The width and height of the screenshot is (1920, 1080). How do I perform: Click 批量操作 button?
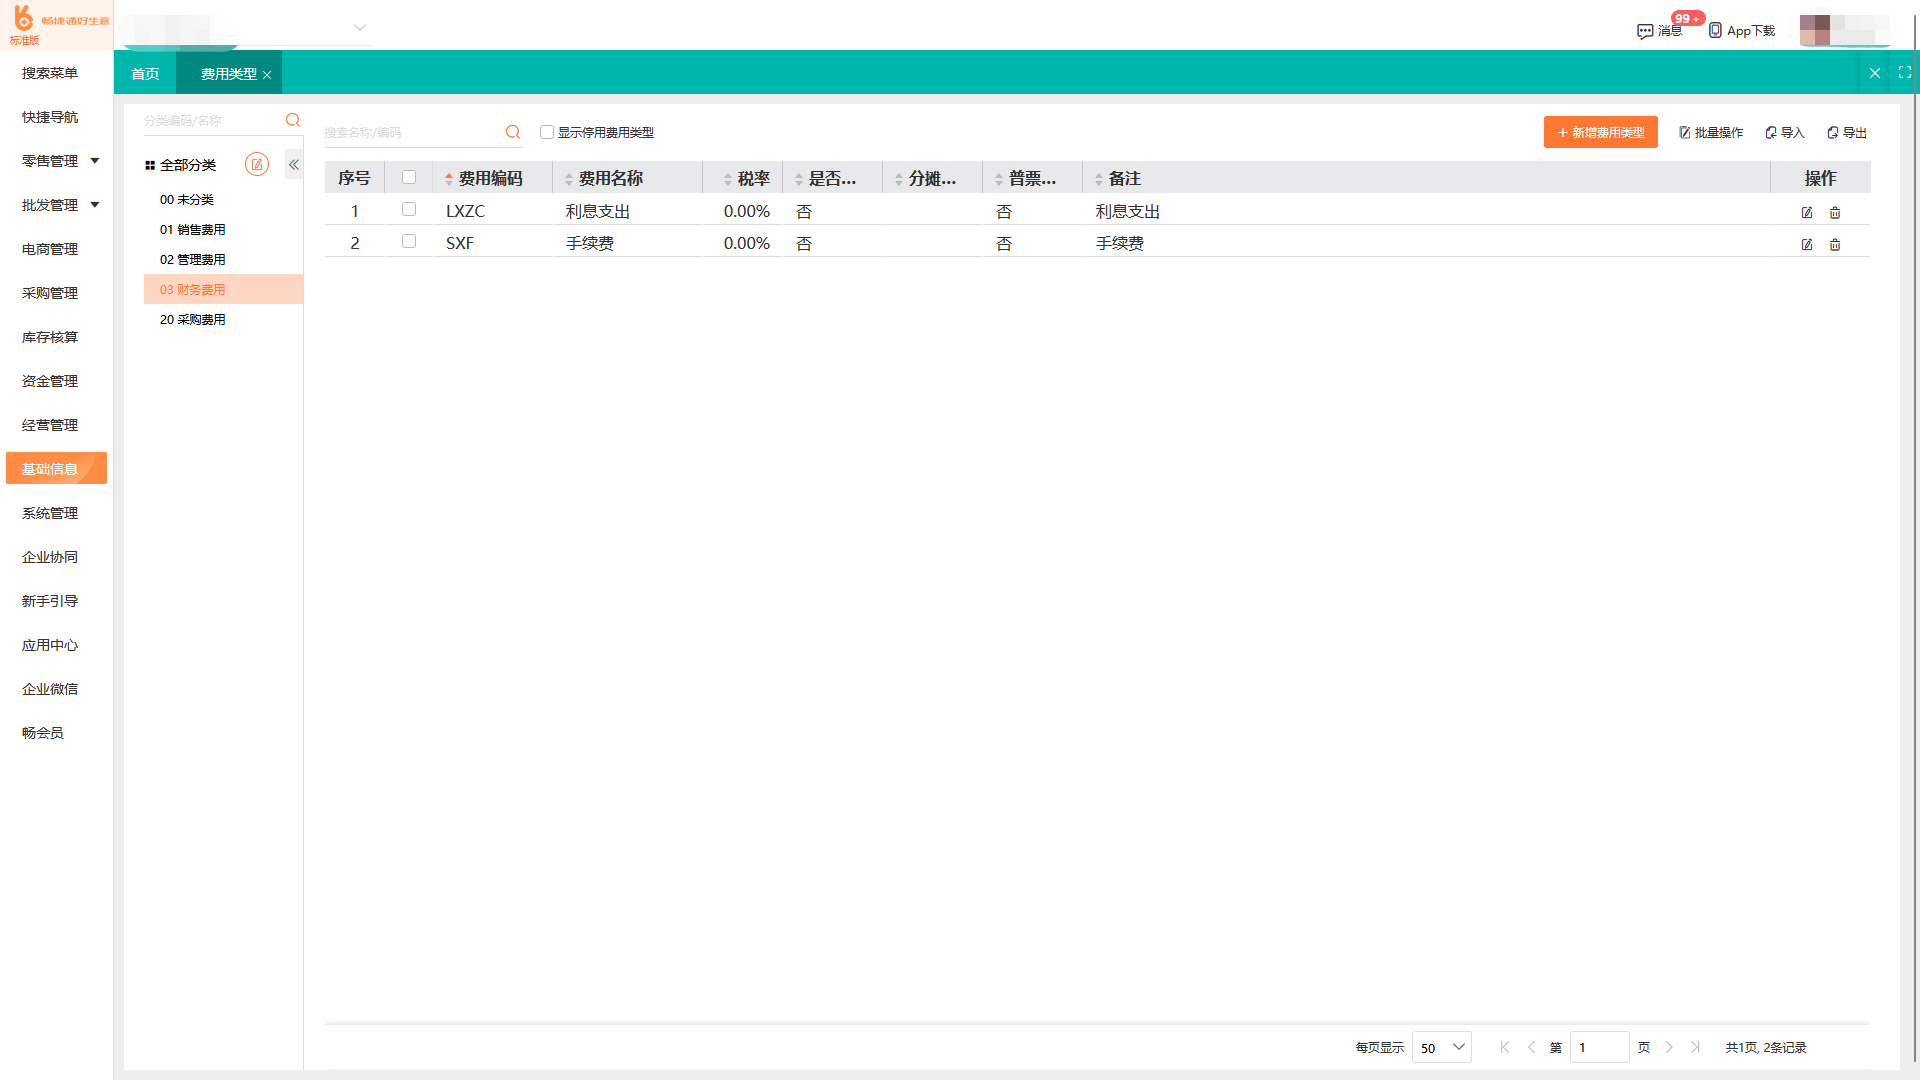point(1710,131)
